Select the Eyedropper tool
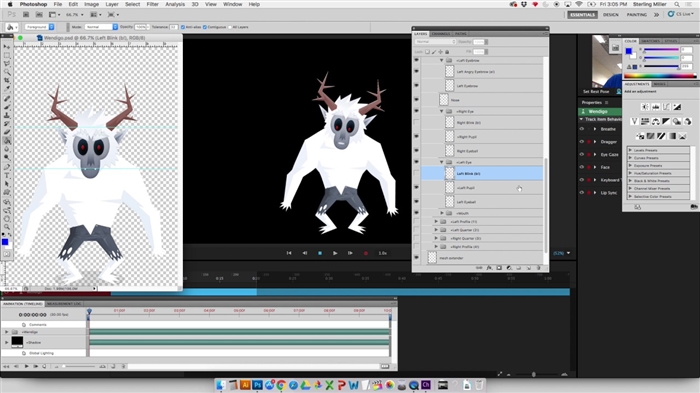Screen dimensions: 700x393 click(x=7, y=89)
